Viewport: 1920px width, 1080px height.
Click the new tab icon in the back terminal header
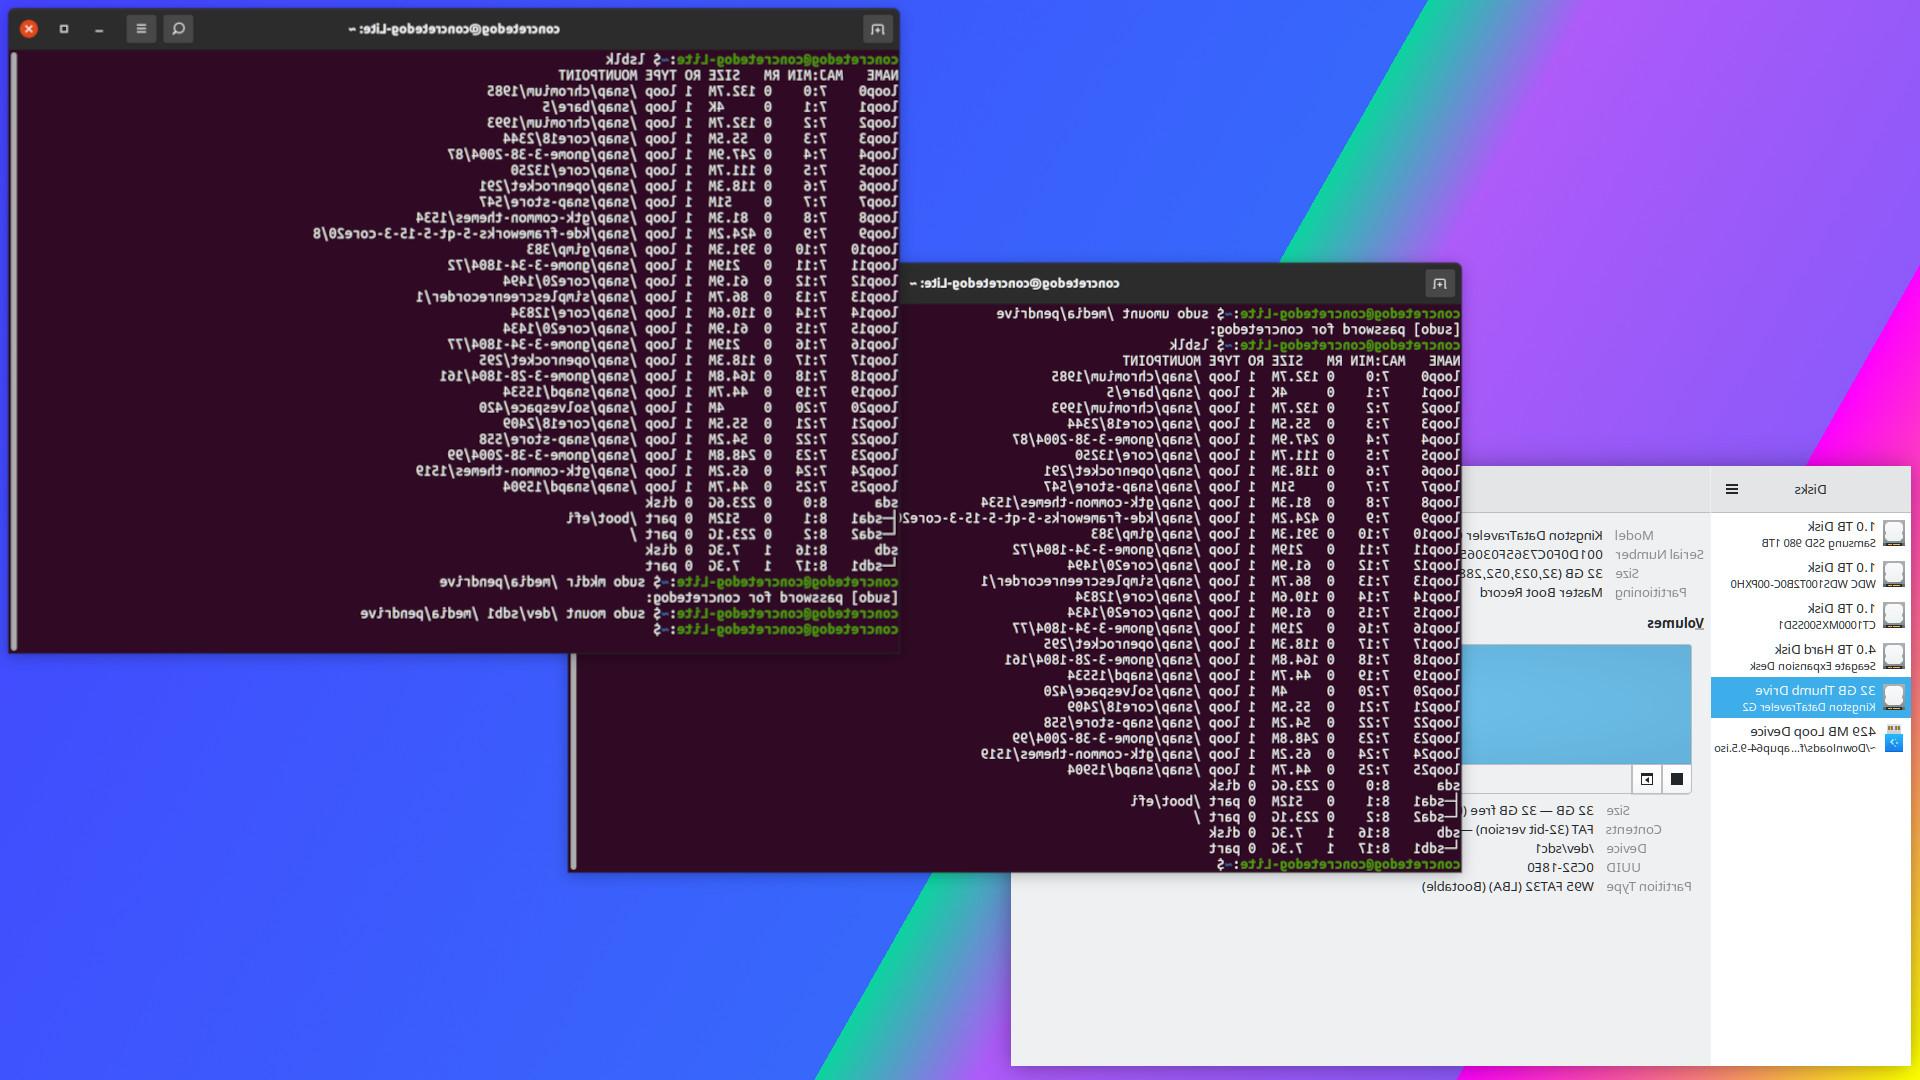[x=1440, y=283]
